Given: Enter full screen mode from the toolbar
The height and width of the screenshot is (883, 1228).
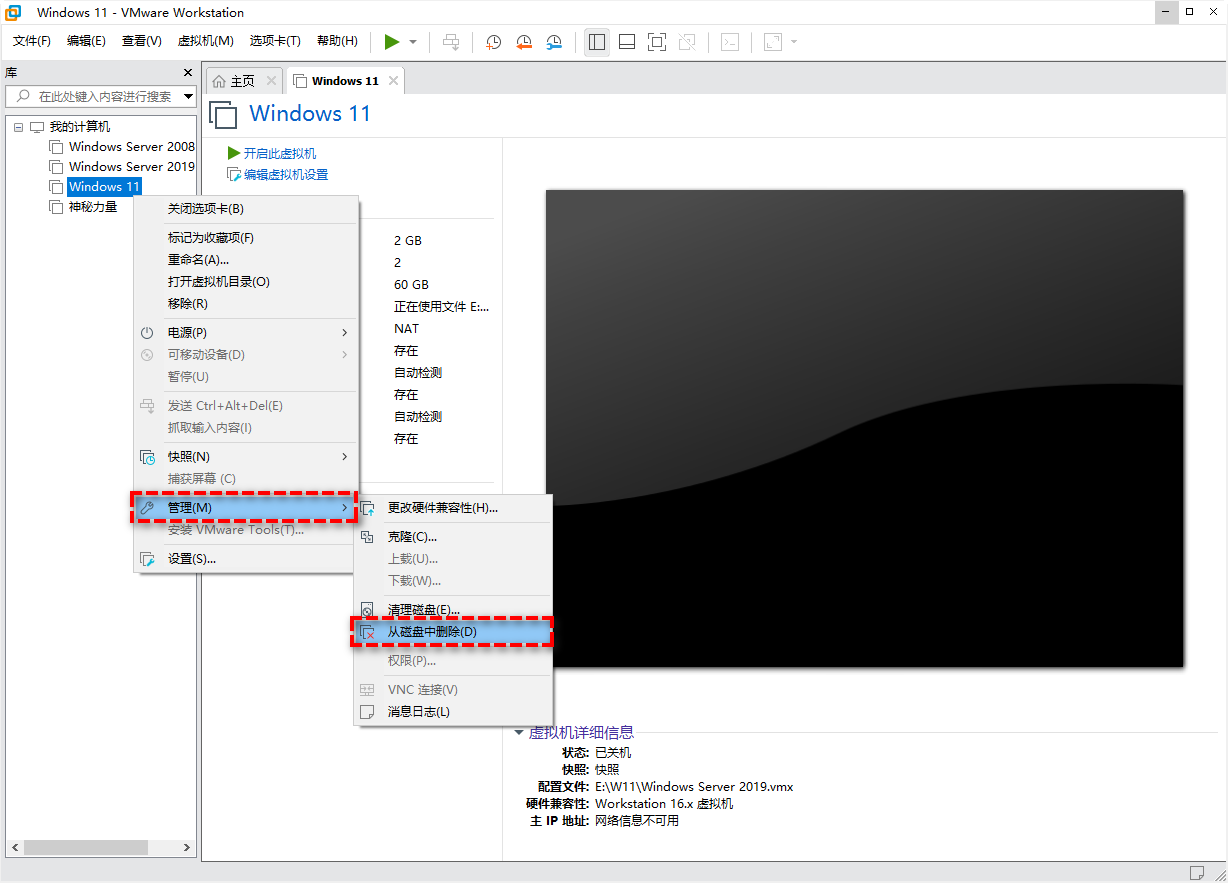Looking at the screenshot, I should 656,41.
